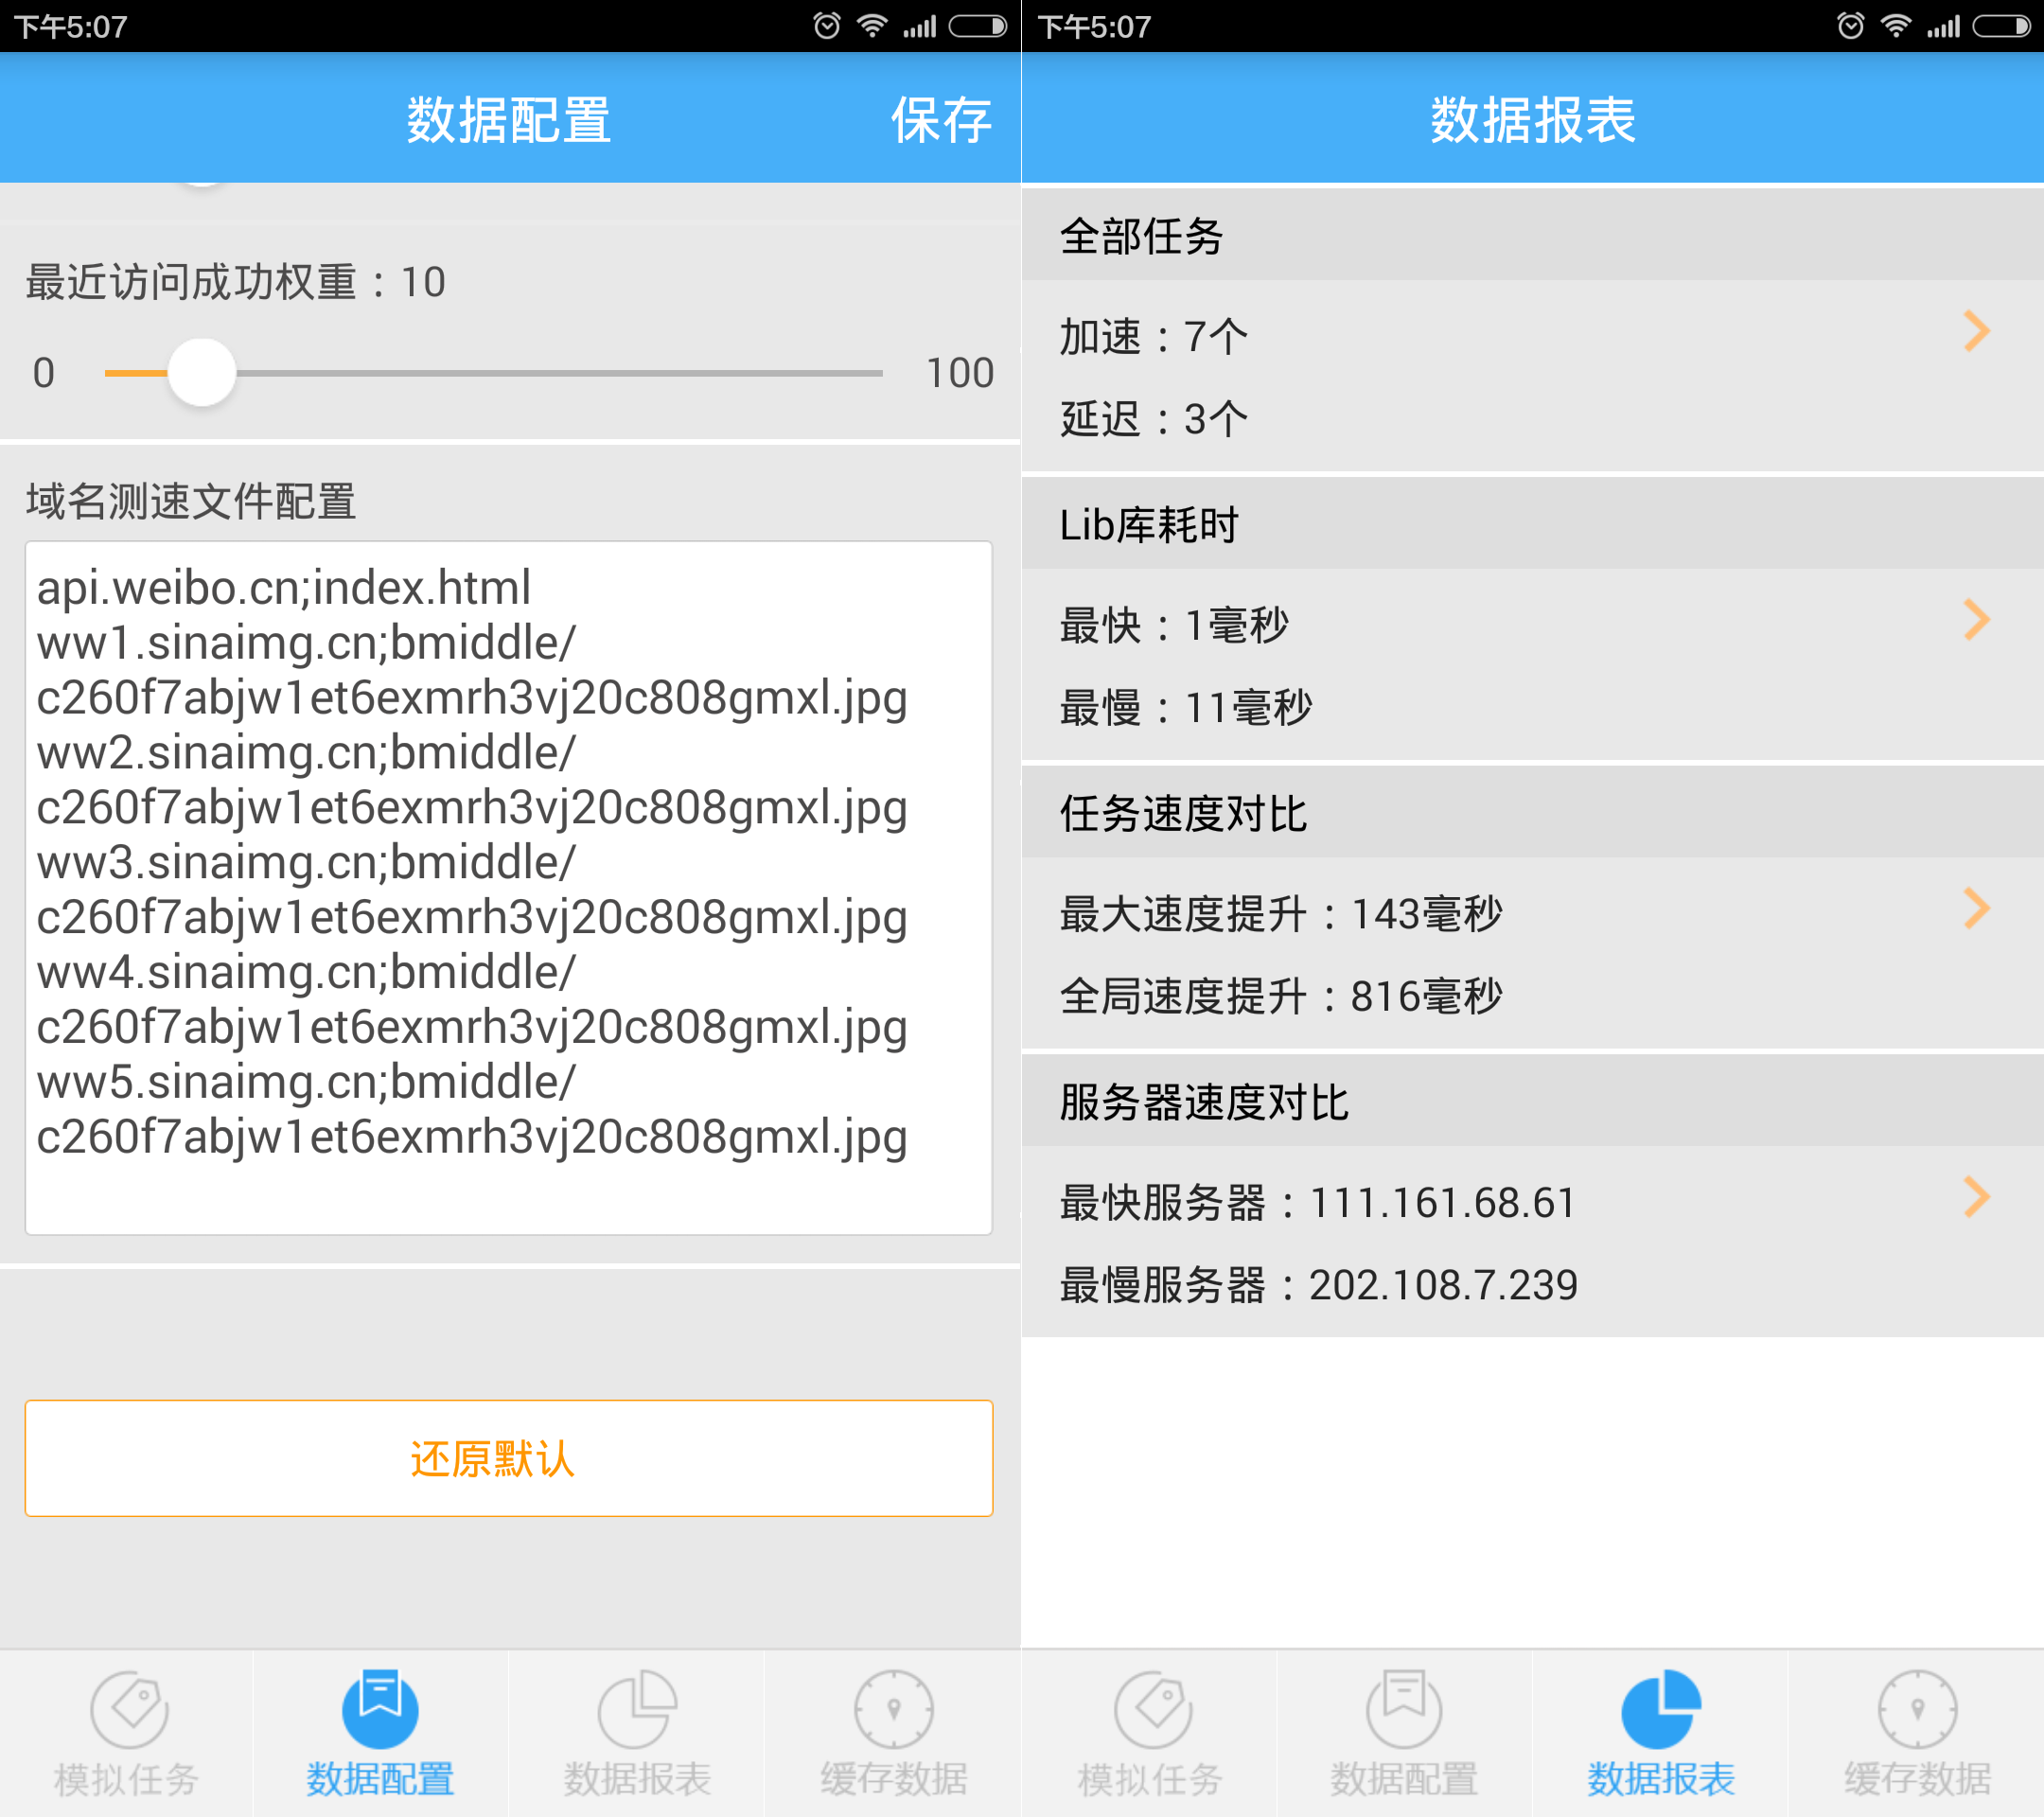
Task: Expand the Lib库耗时 details chevron
Action: 1976,620
